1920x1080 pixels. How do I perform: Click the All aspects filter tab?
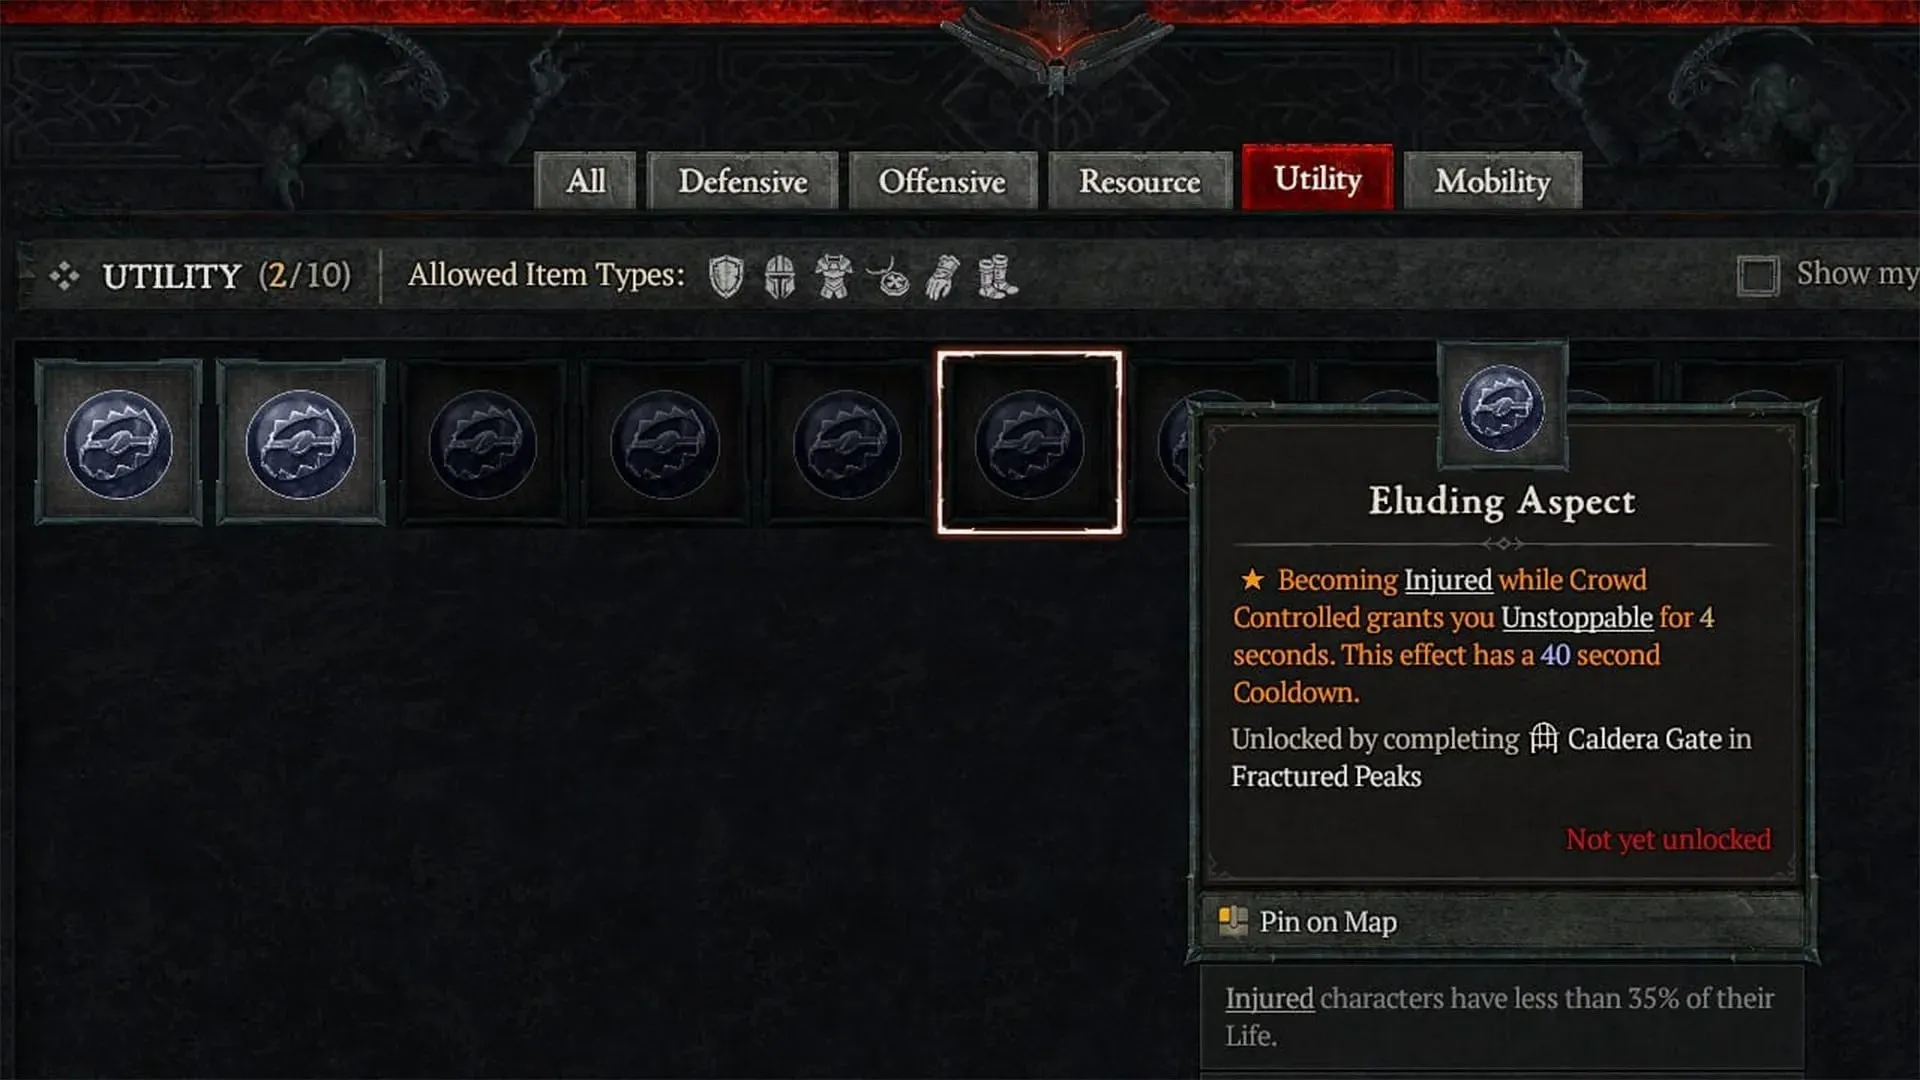[x=584, y=179]
